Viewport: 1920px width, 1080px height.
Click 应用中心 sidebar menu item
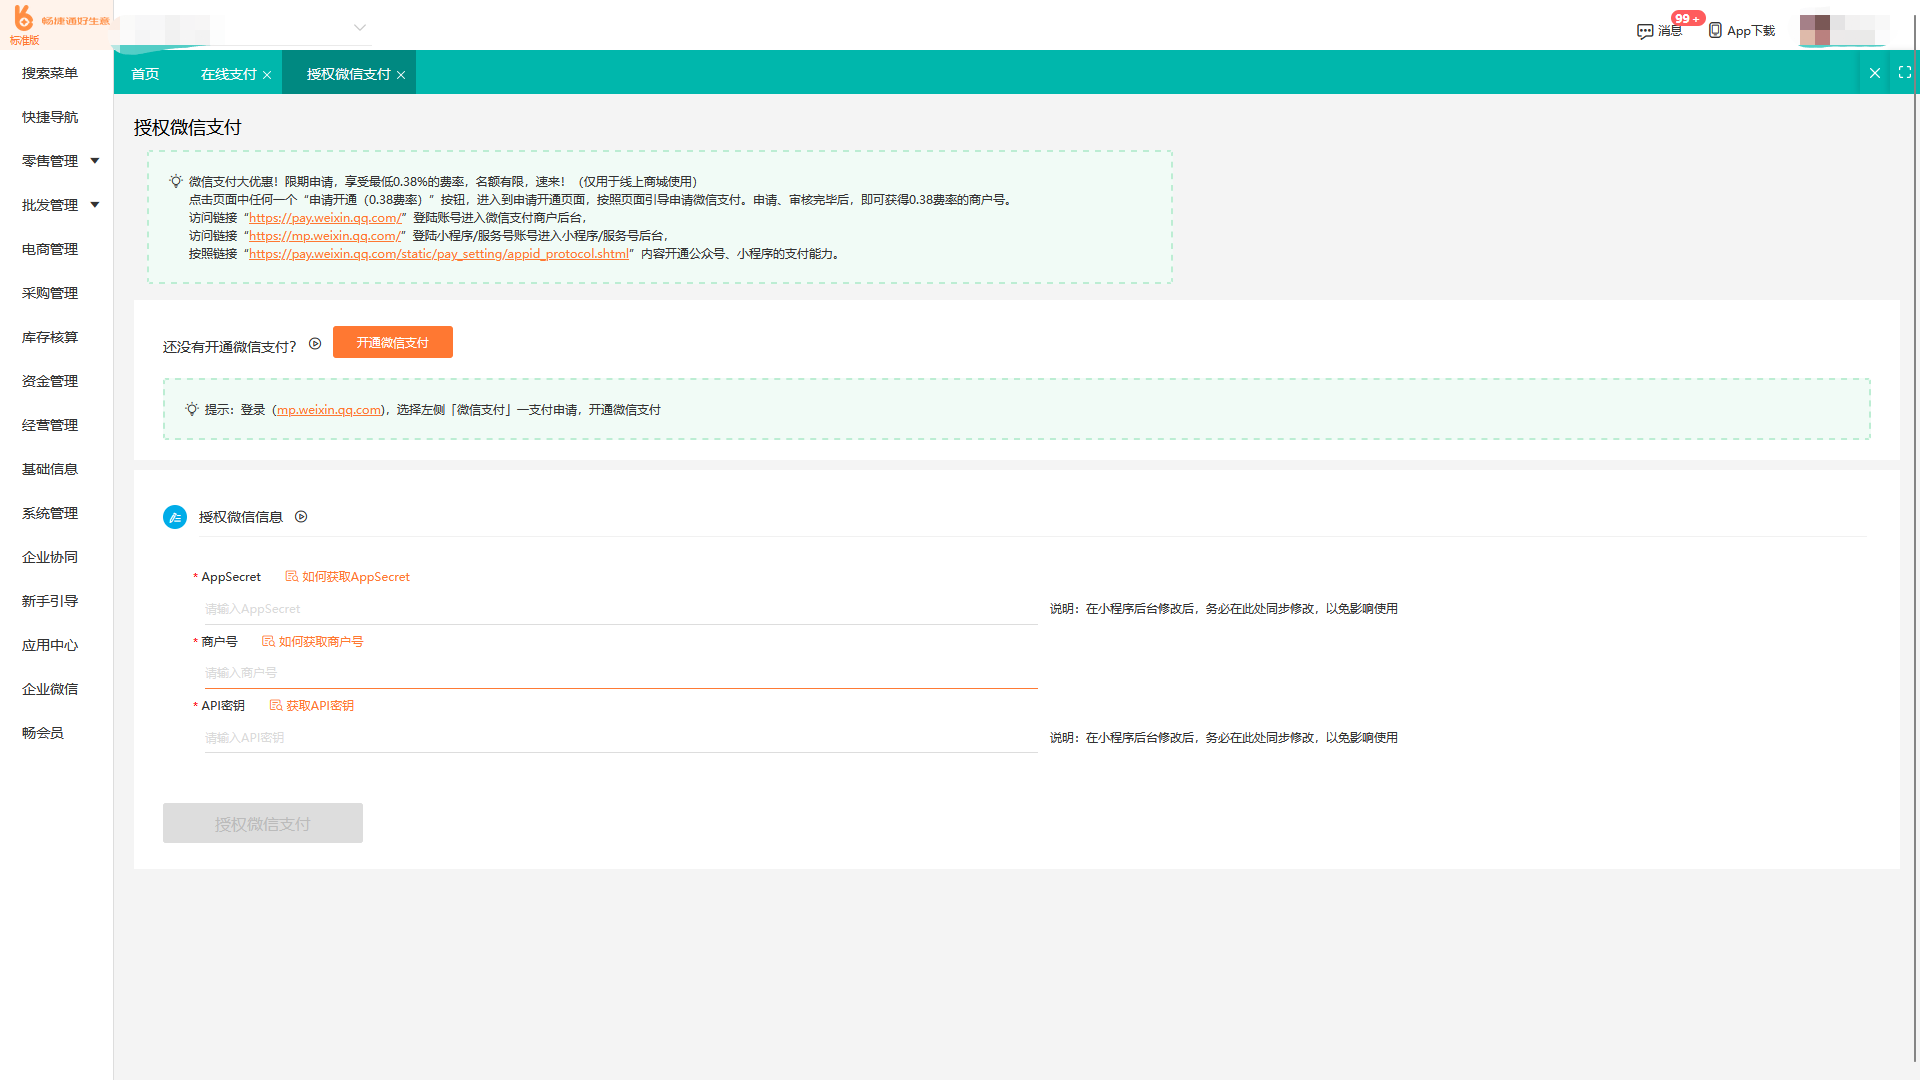coord(49,645)
